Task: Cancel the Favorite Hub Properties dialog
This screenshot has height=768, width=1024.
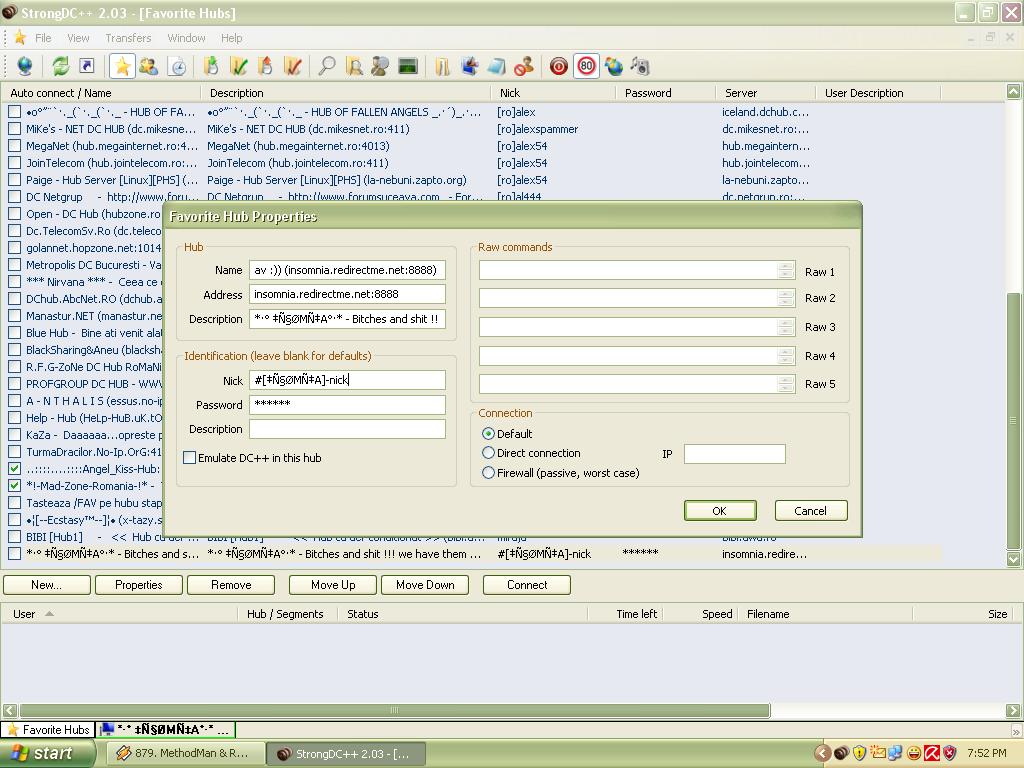Action: [810, 511]
